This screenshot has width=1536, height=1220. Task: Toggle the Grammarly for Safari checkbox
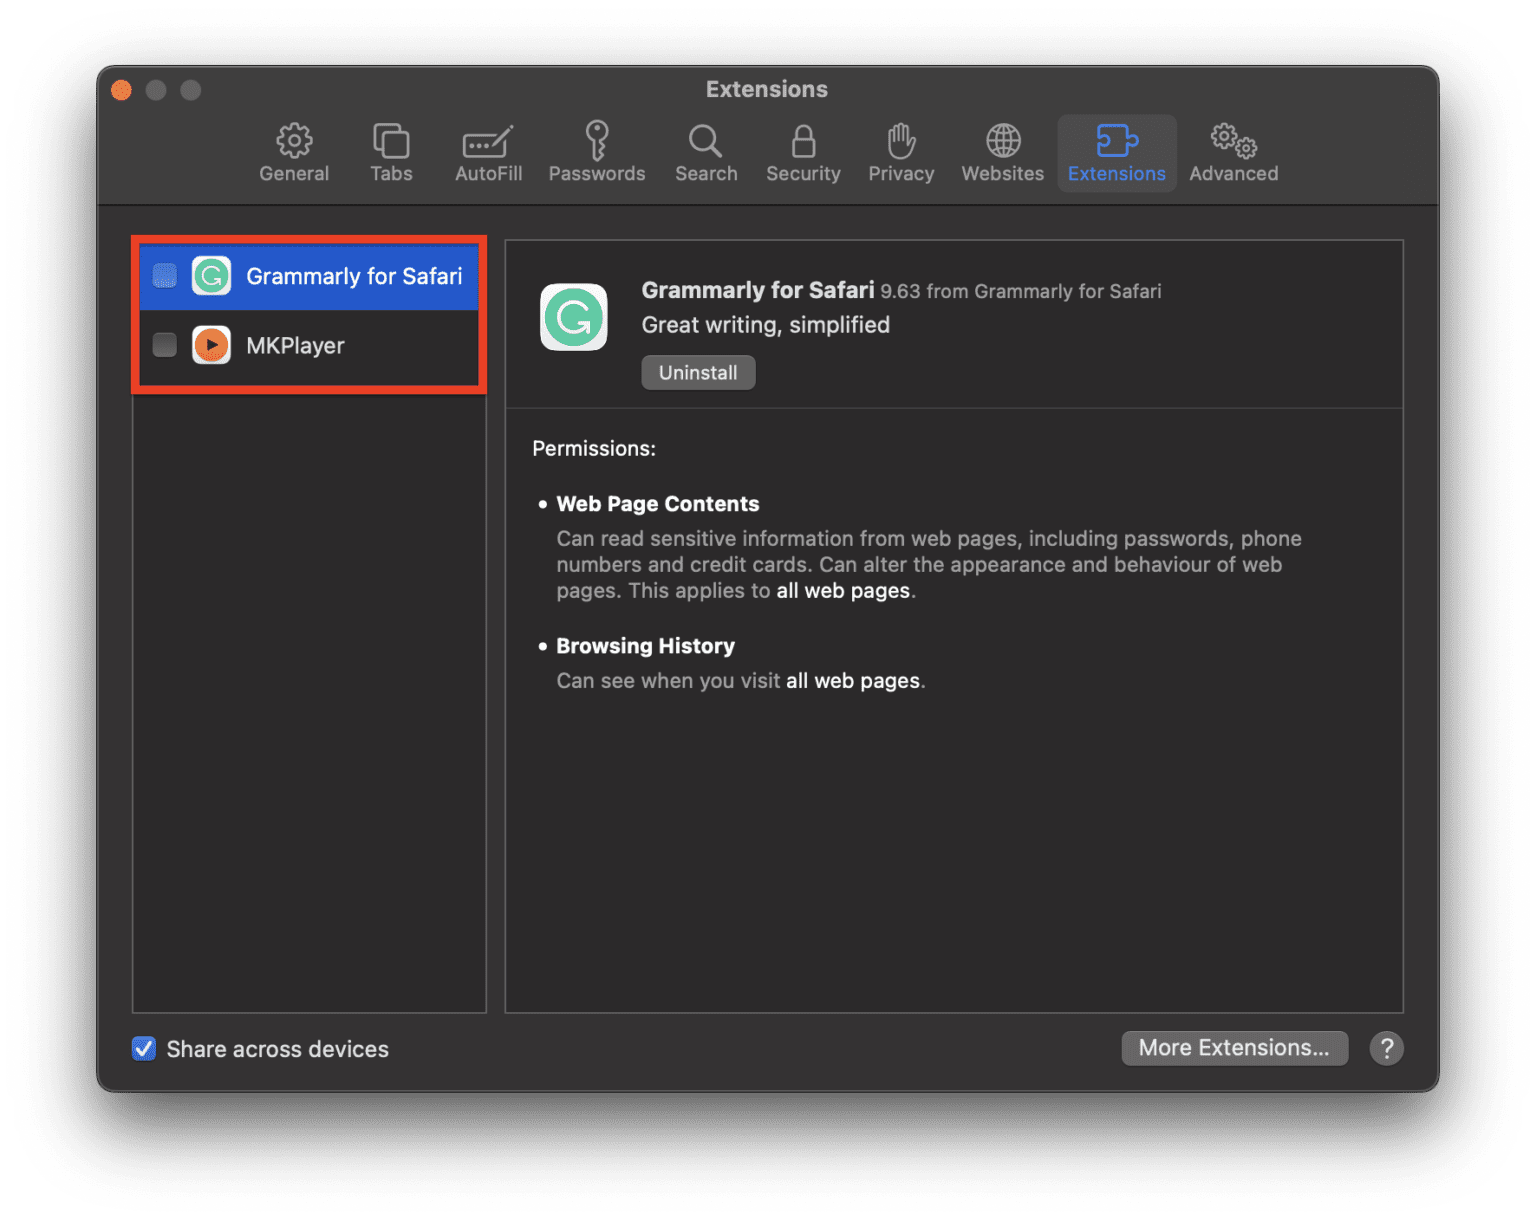click(164, 276)
